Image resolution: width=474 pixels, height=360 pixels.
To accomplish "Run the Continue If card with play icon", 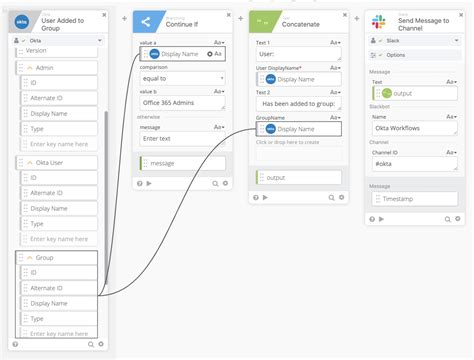I will pos(149,183).
